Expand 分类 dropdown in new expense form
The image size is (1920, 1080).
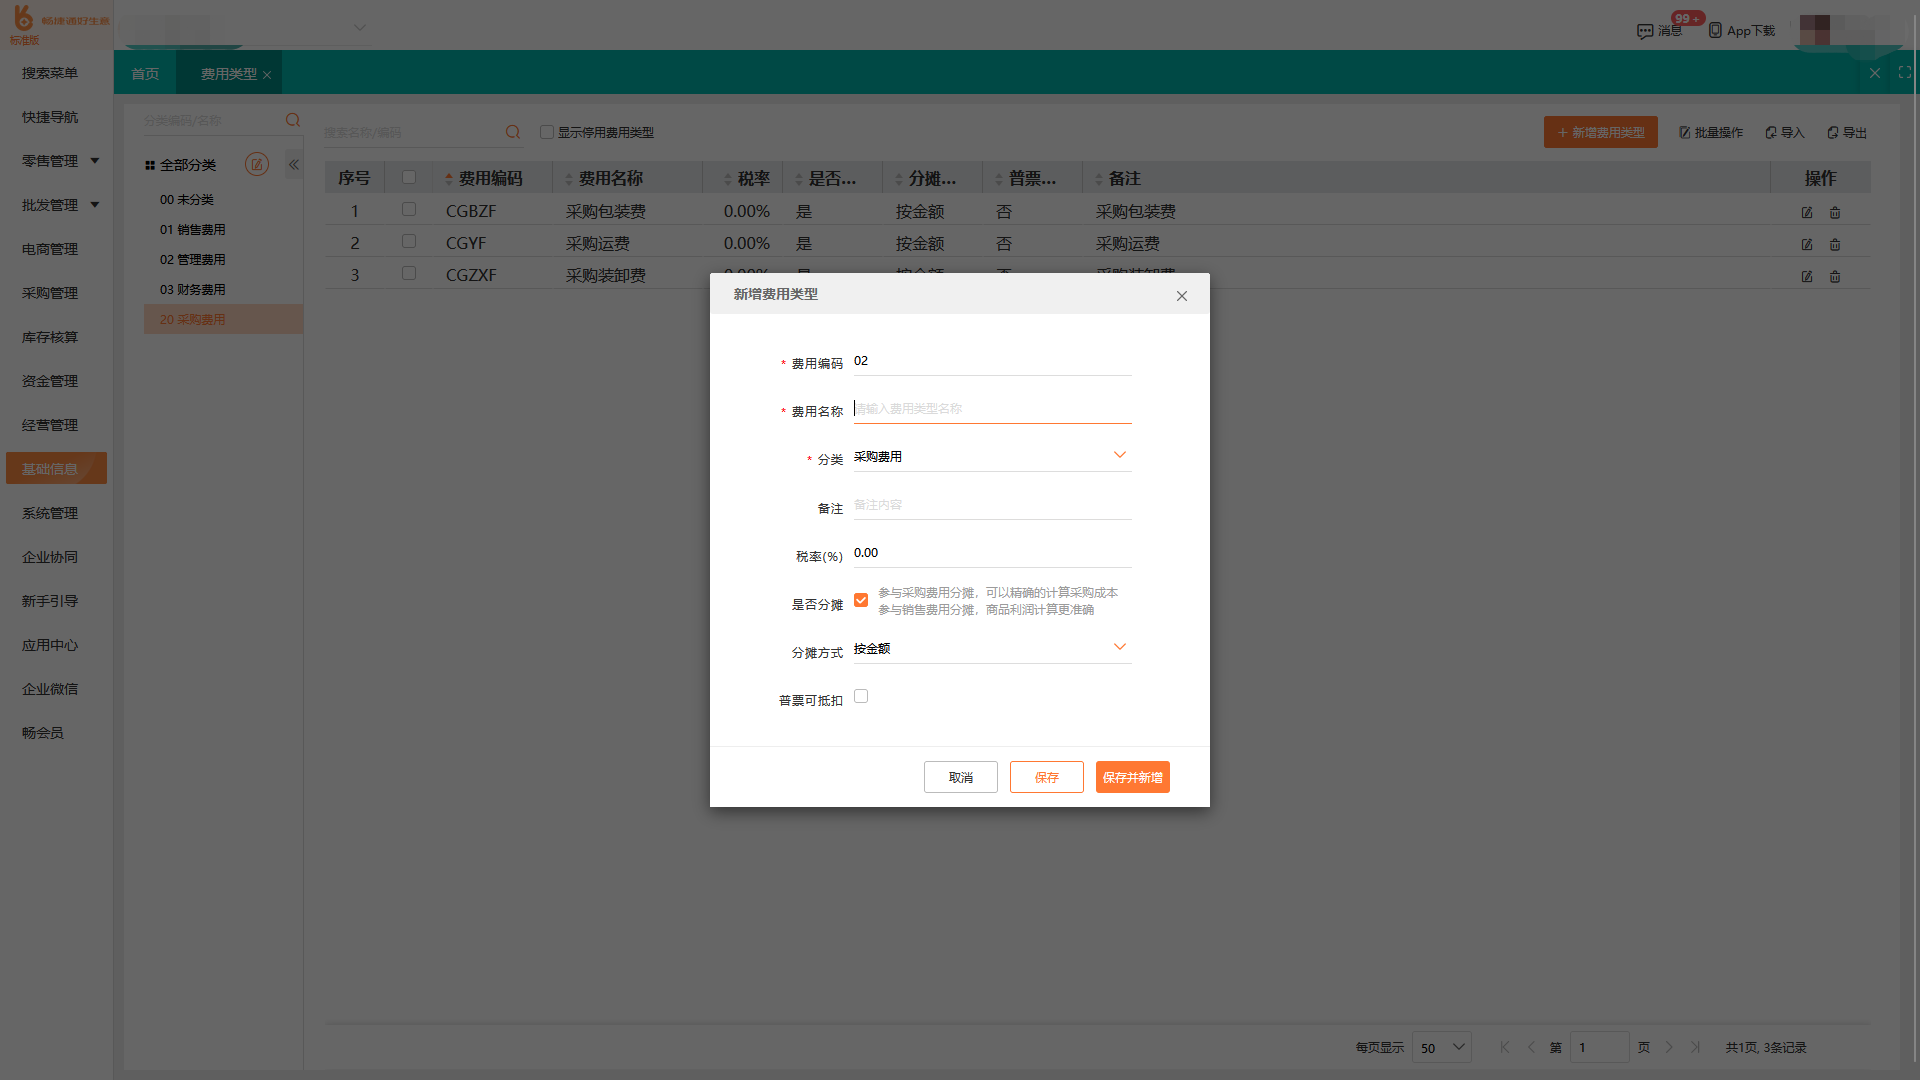(1120, 456)
